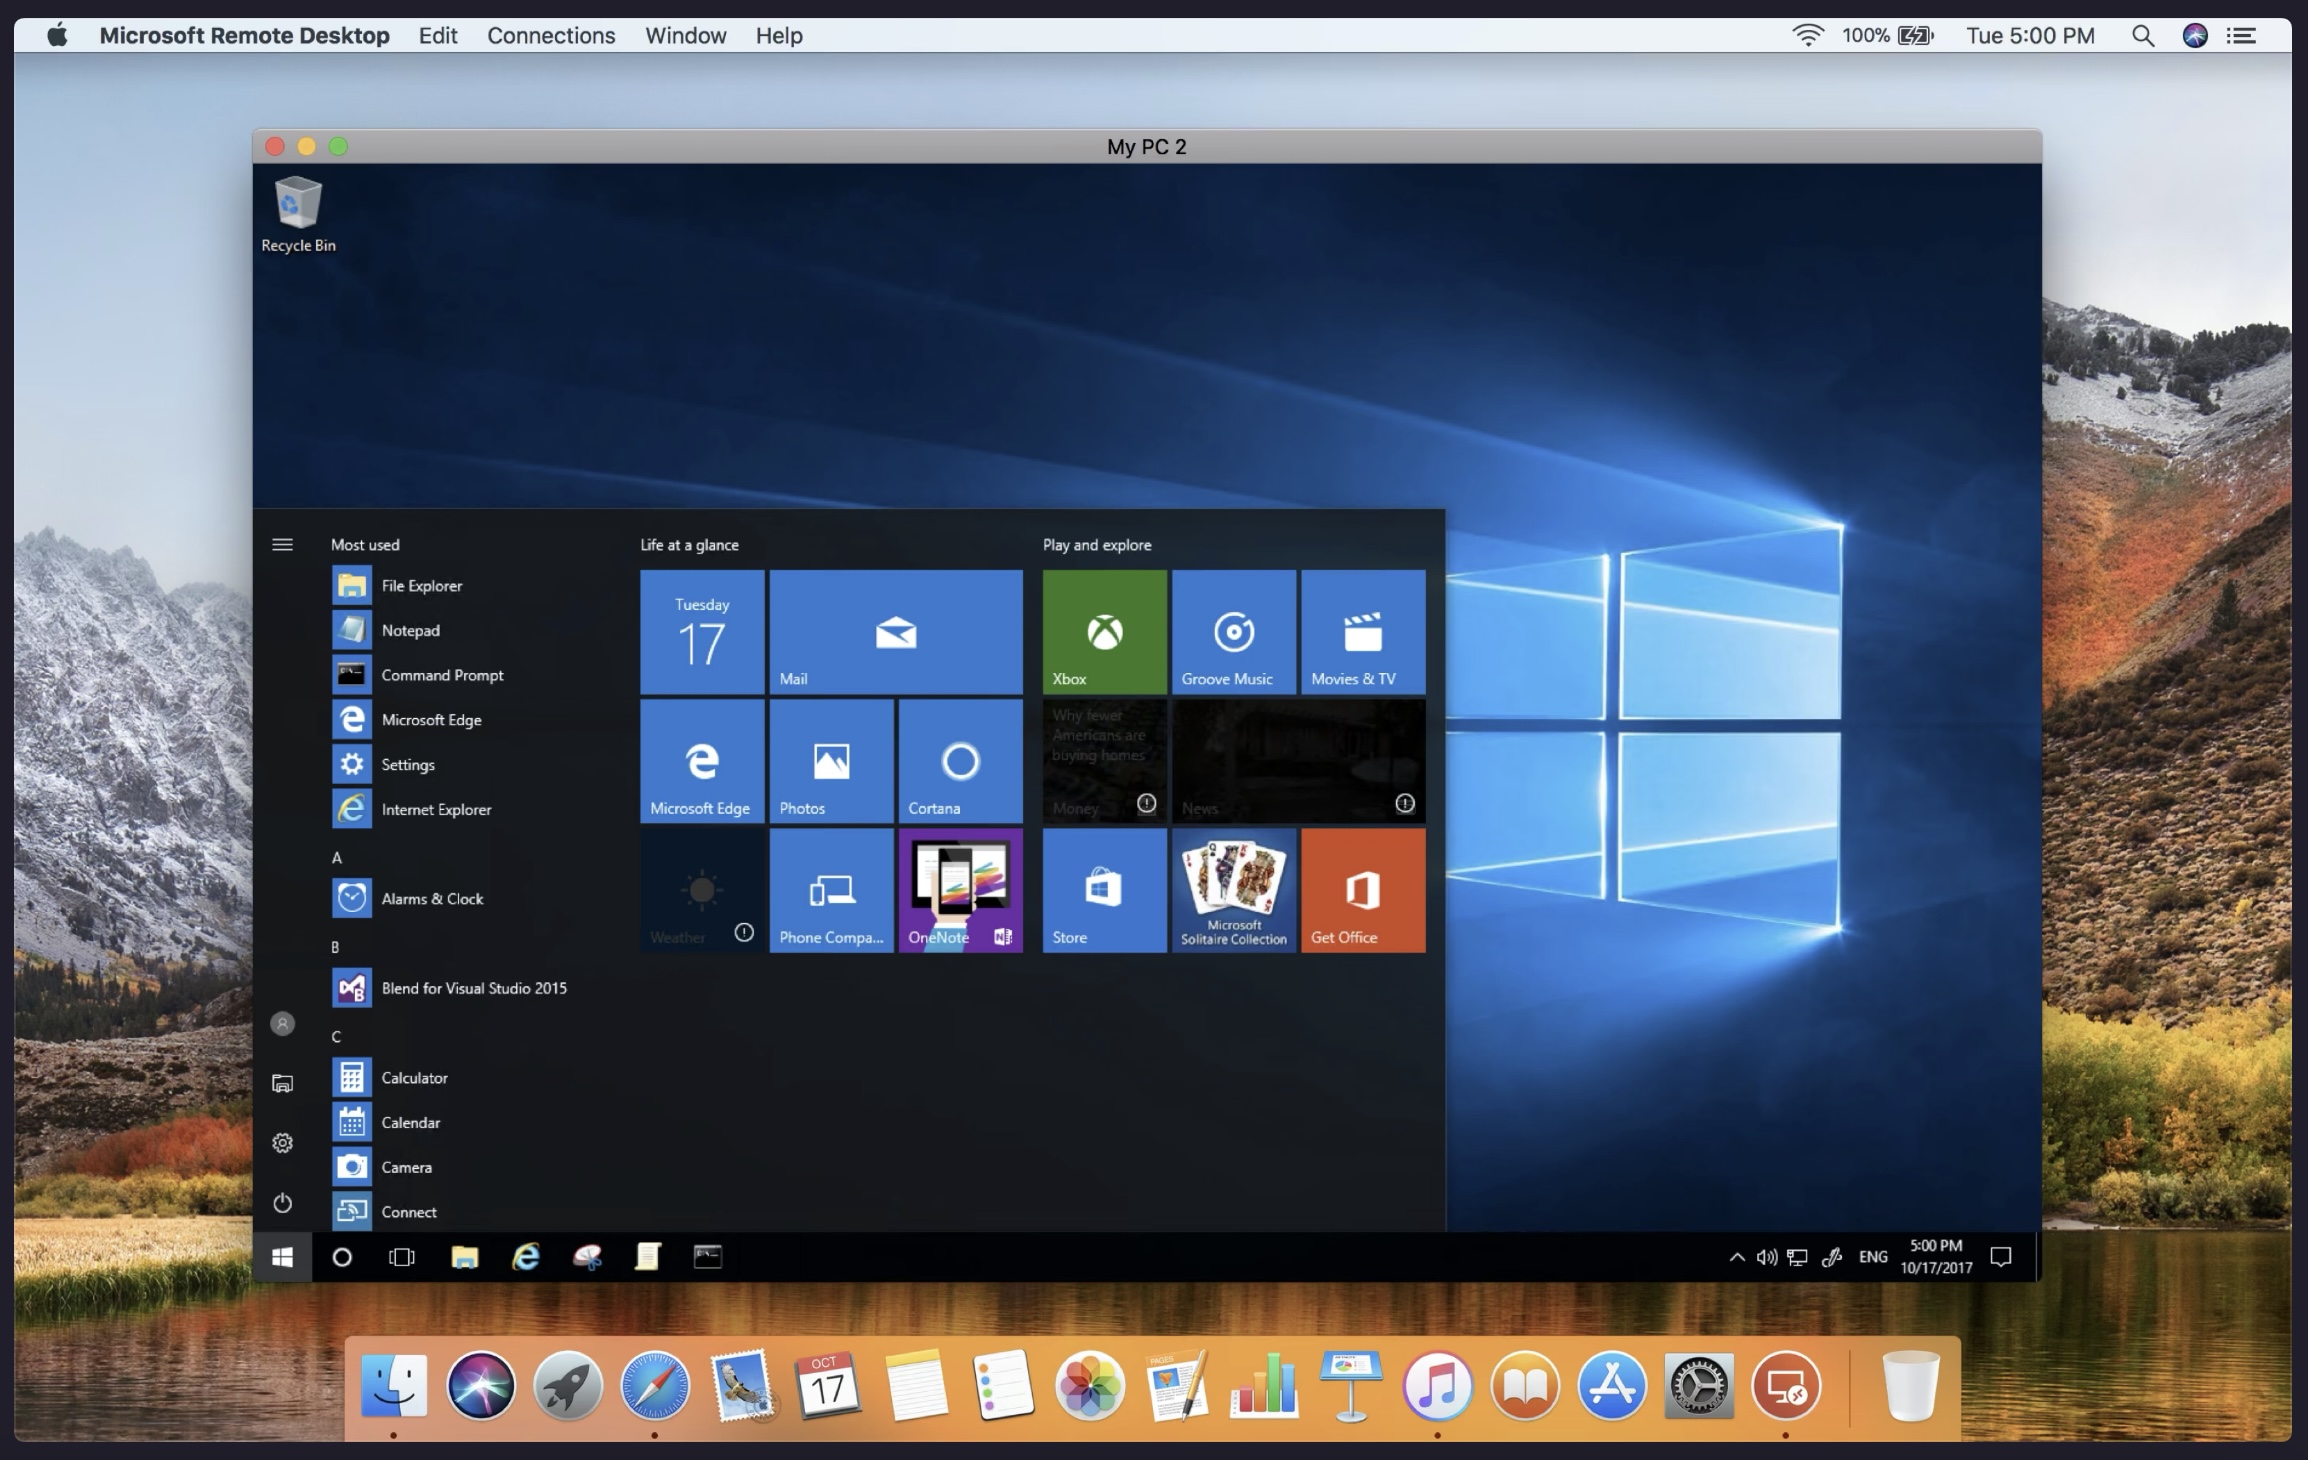Expand the News live tile info
Image resolution: width=2308 pixels, height=1460 pixels.
(x=1406, y=804)
